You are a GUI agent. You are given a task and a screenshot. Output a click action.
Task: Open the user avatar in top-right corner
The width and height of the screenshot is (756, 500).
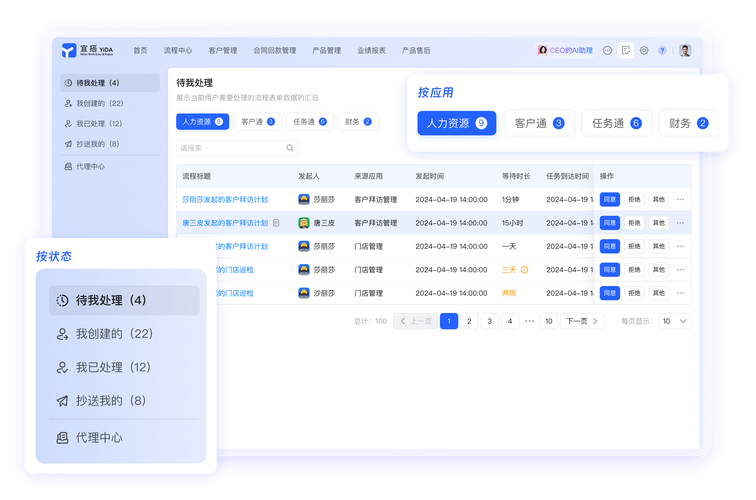coord(685,50)
